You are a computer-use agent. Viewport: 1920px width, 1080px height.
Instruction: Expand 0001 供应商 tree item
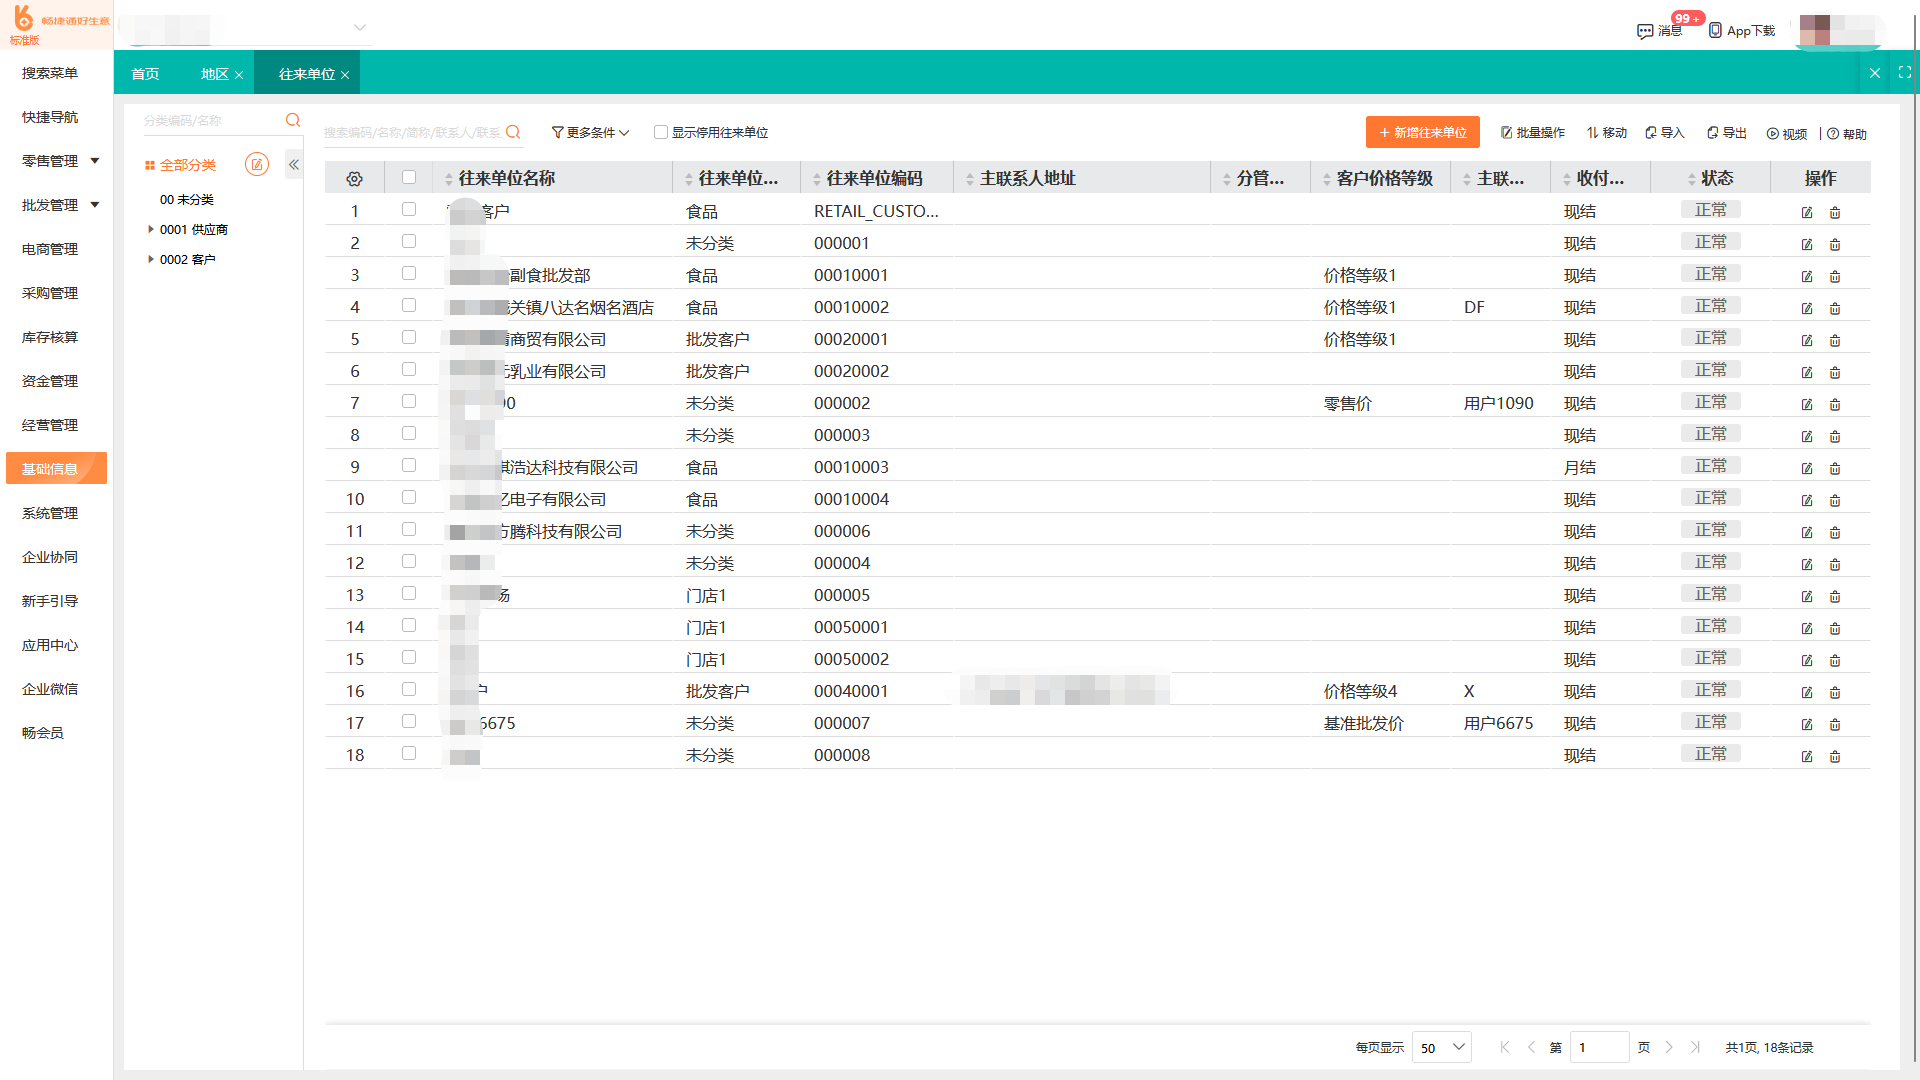[x=150, y=229]
